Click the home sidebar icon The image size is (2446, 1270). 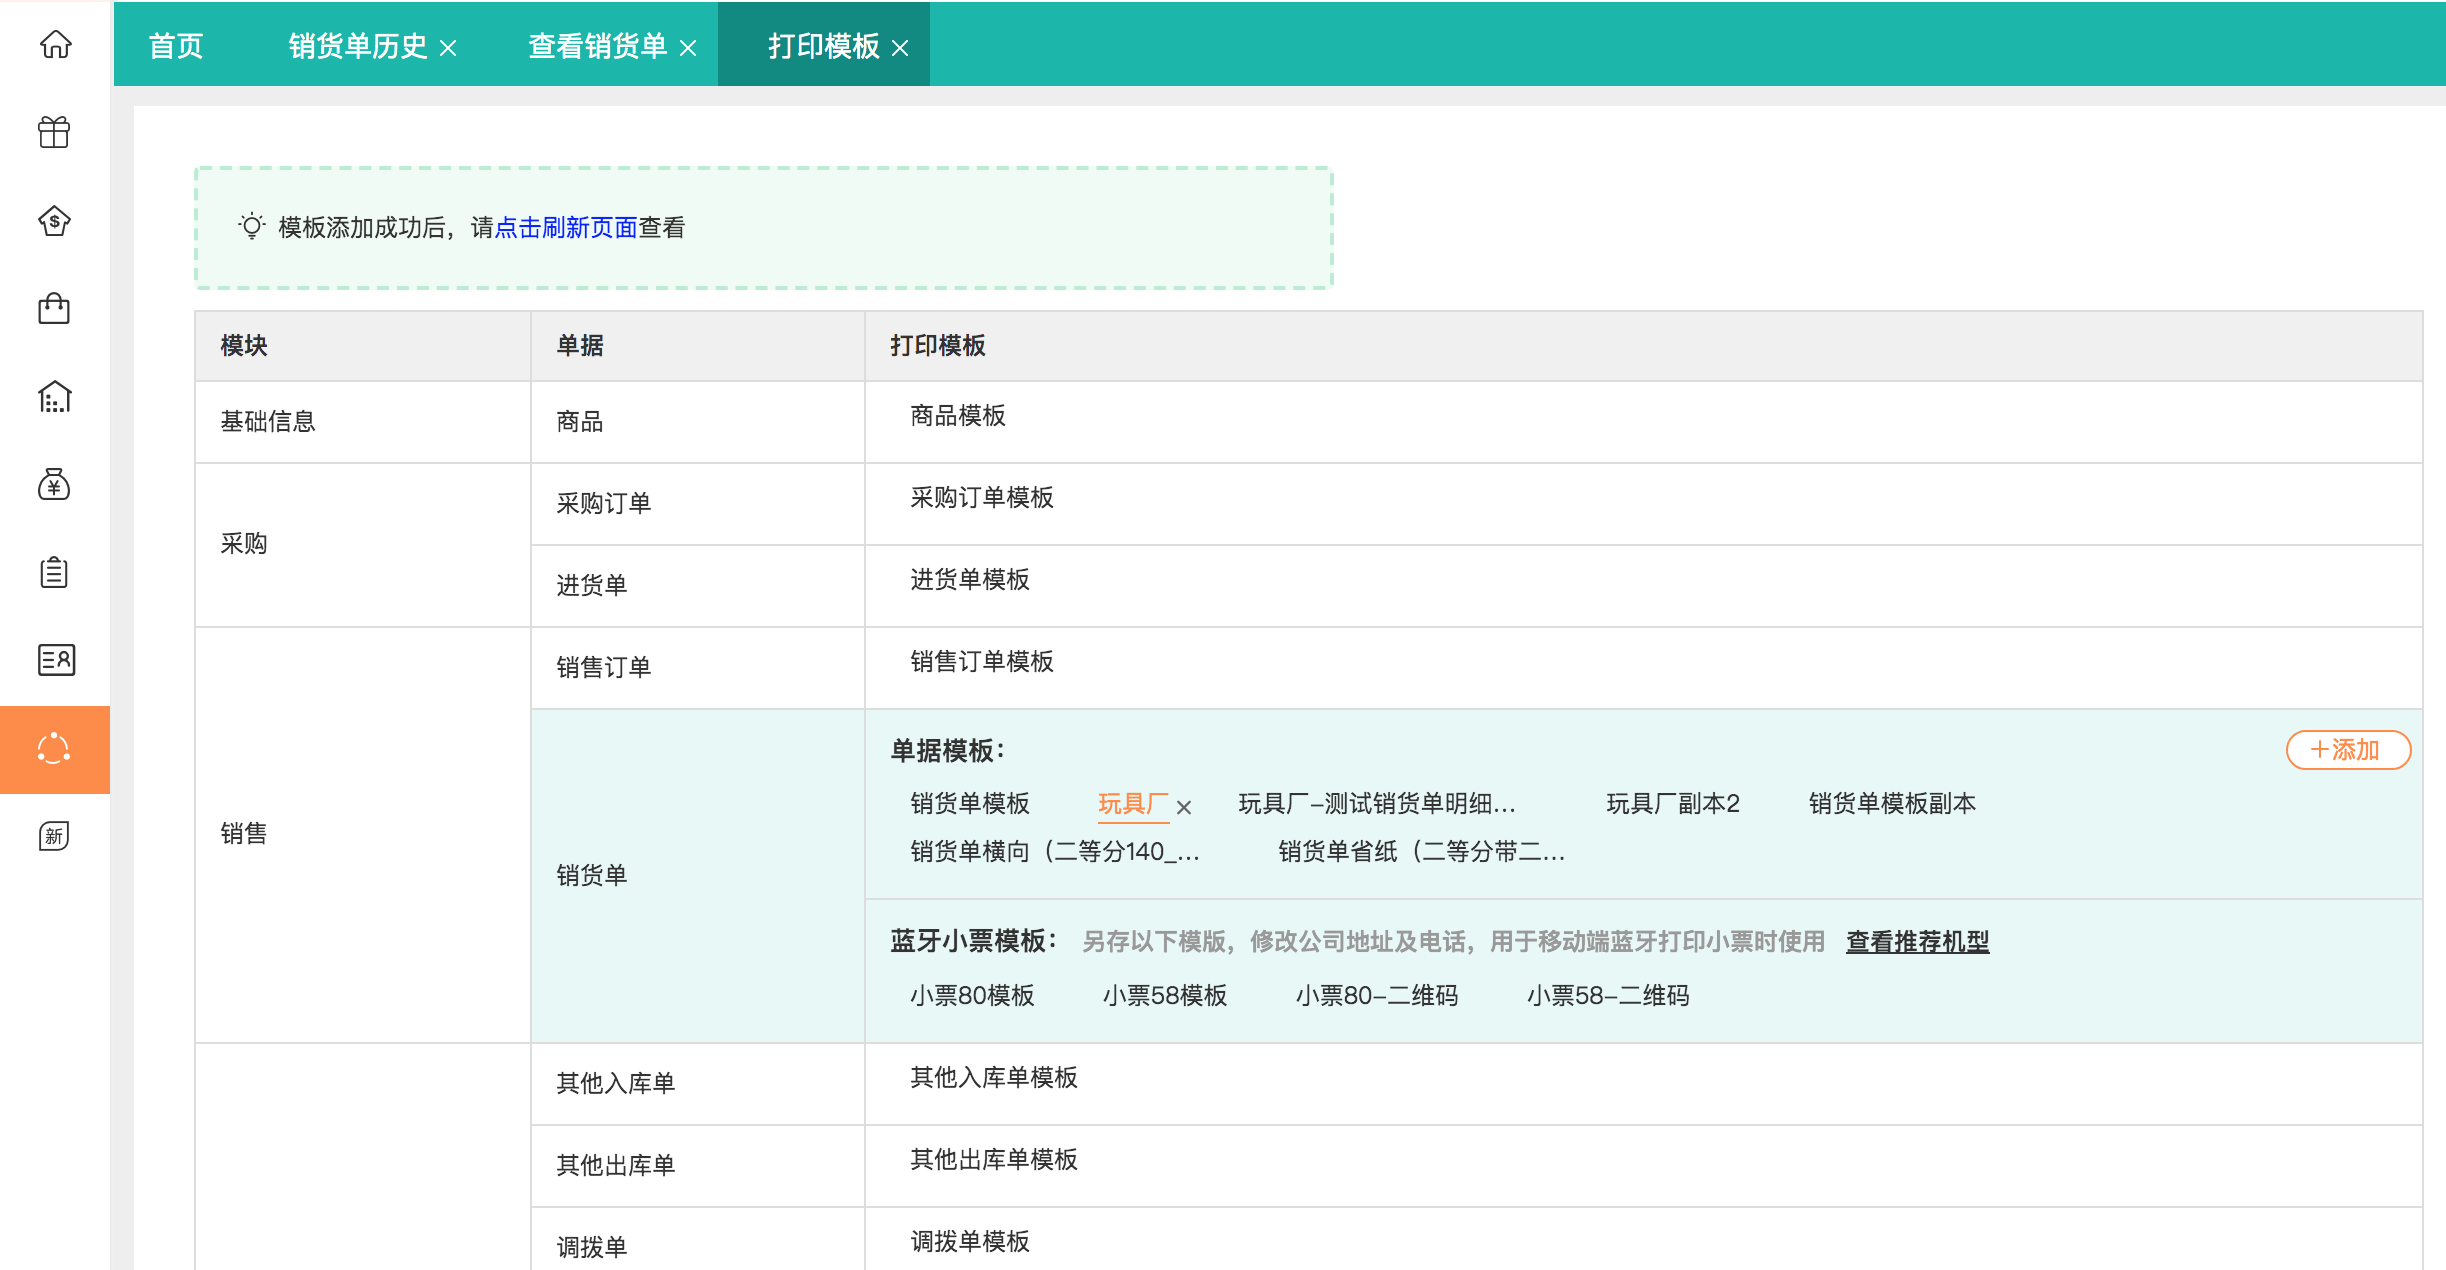coord(55,45)
